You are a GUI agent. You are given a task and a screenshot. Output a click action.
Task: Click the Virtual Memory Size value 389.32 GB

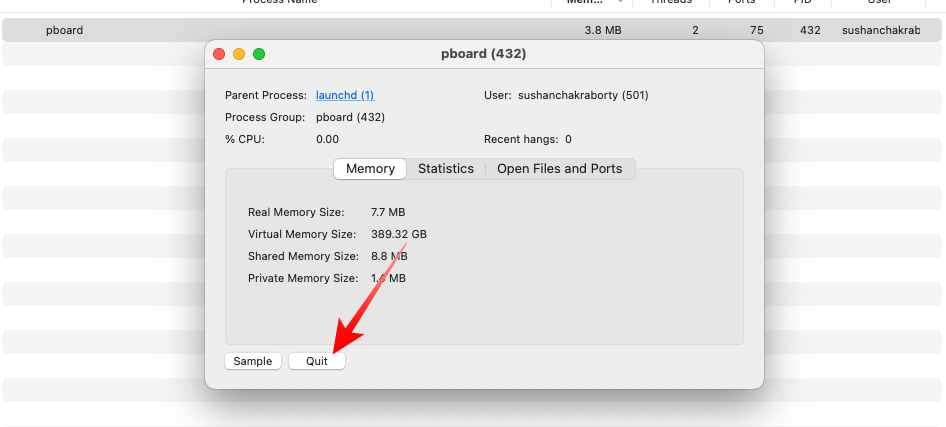pyautogui.click(x=399, y=234)
